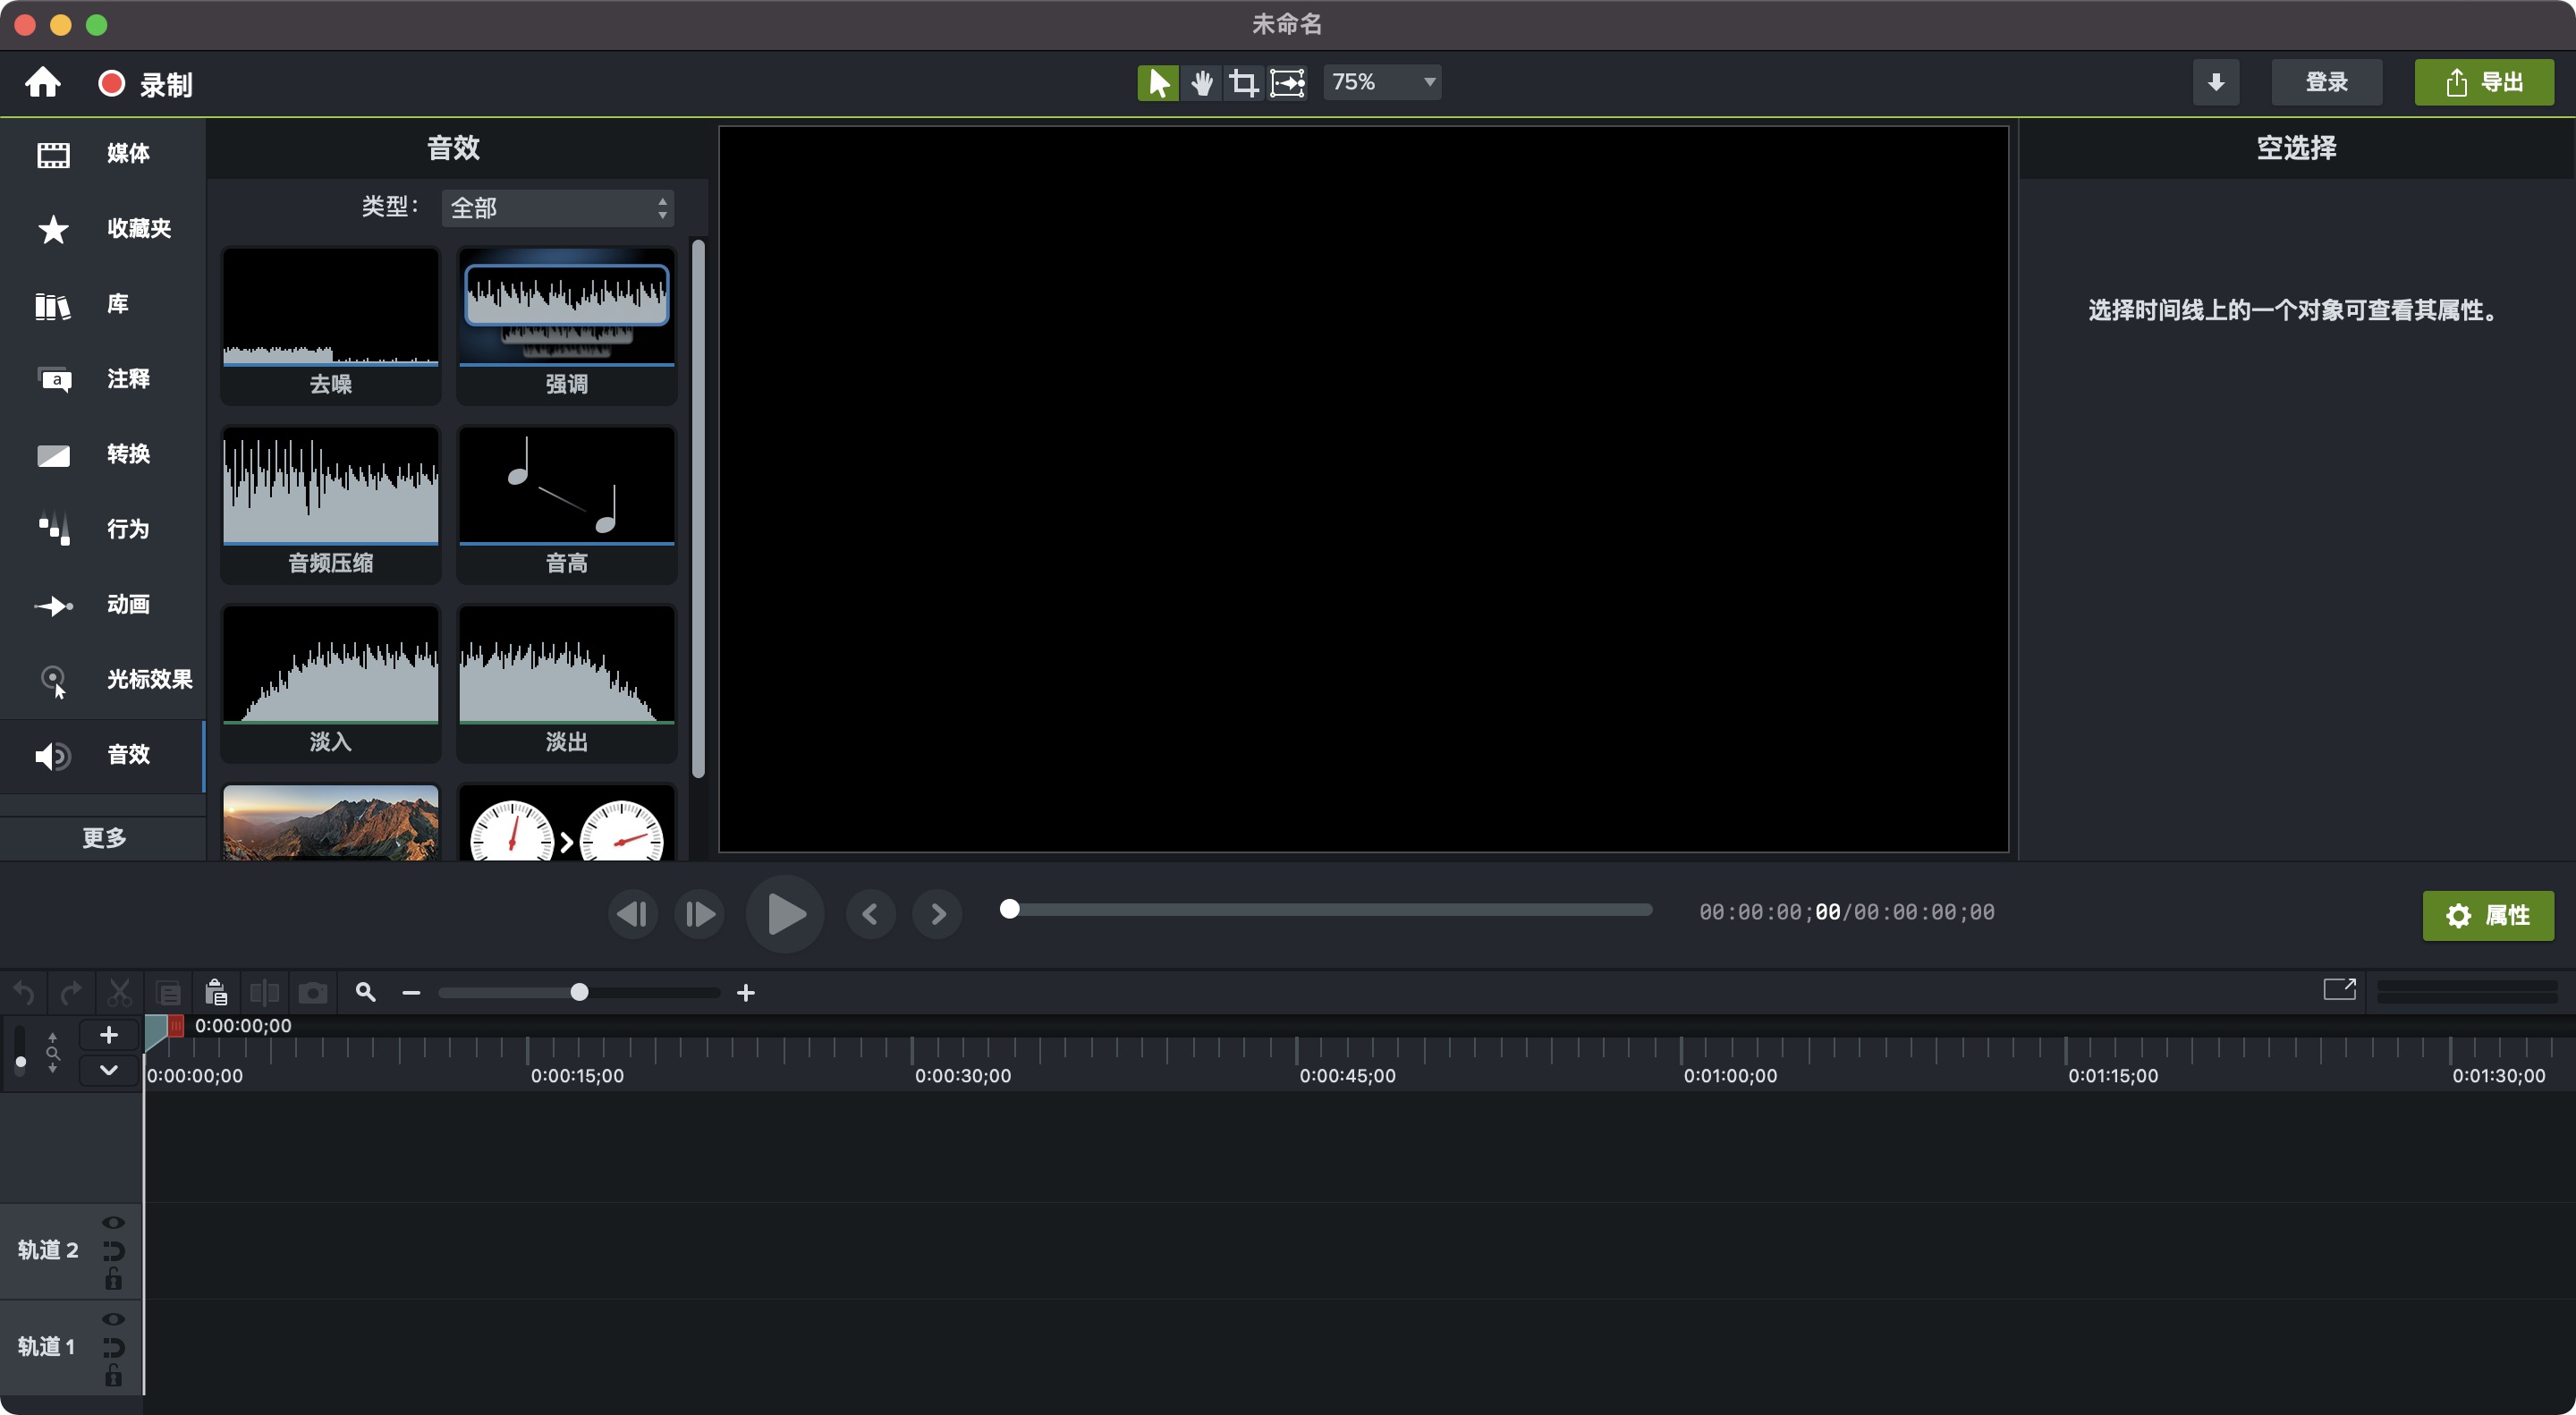Sign in via the 登录 button
This screenshot has width=2576, height=1415.
(x=2327, y=82)
